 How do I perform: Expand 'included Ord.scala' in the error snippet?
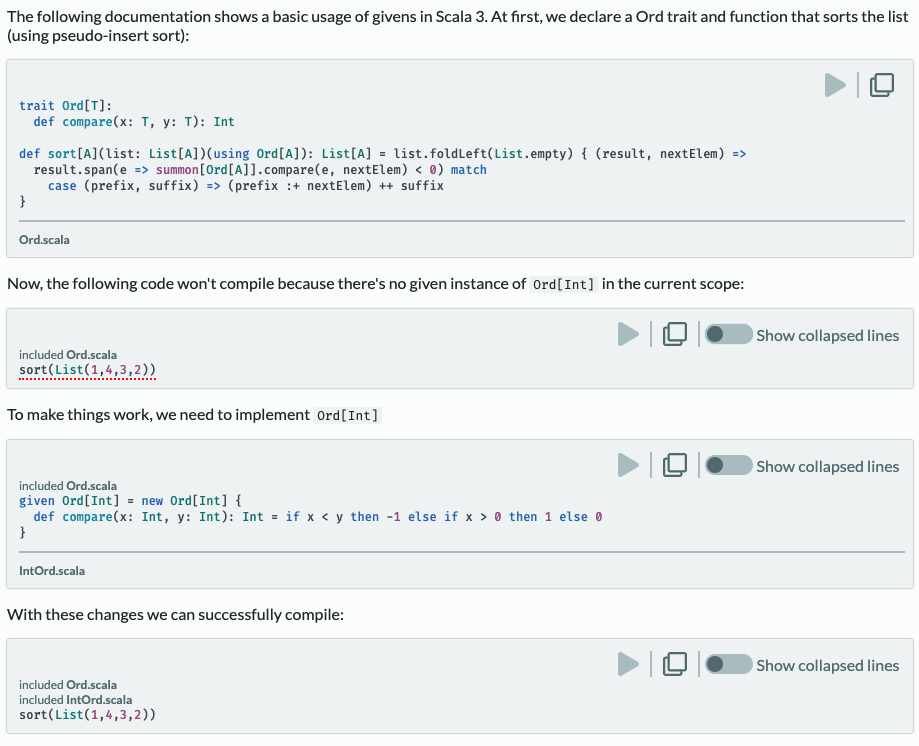pyautogui.click(x=68, y=355)
